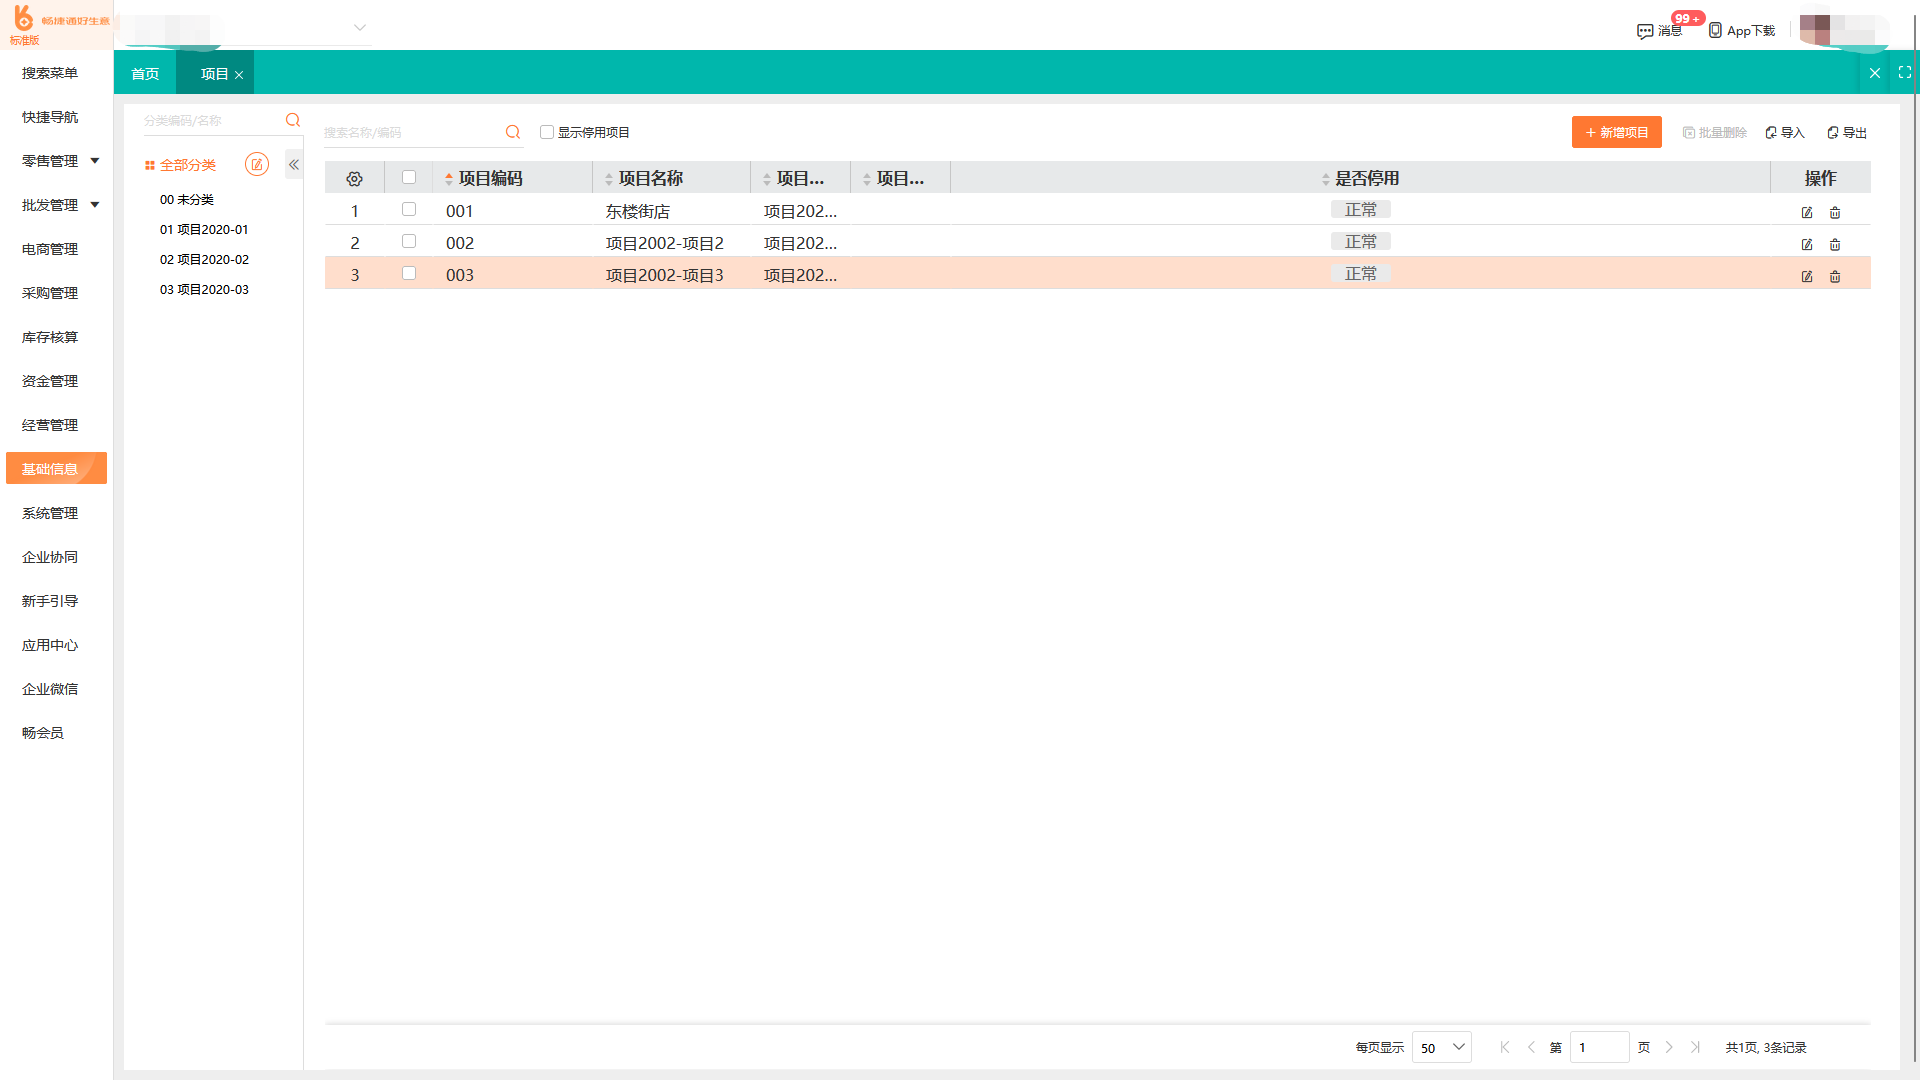Screen dimensions: 1920x1080
Task: Select the header row checkbox
Action: (x=409, y=178)
